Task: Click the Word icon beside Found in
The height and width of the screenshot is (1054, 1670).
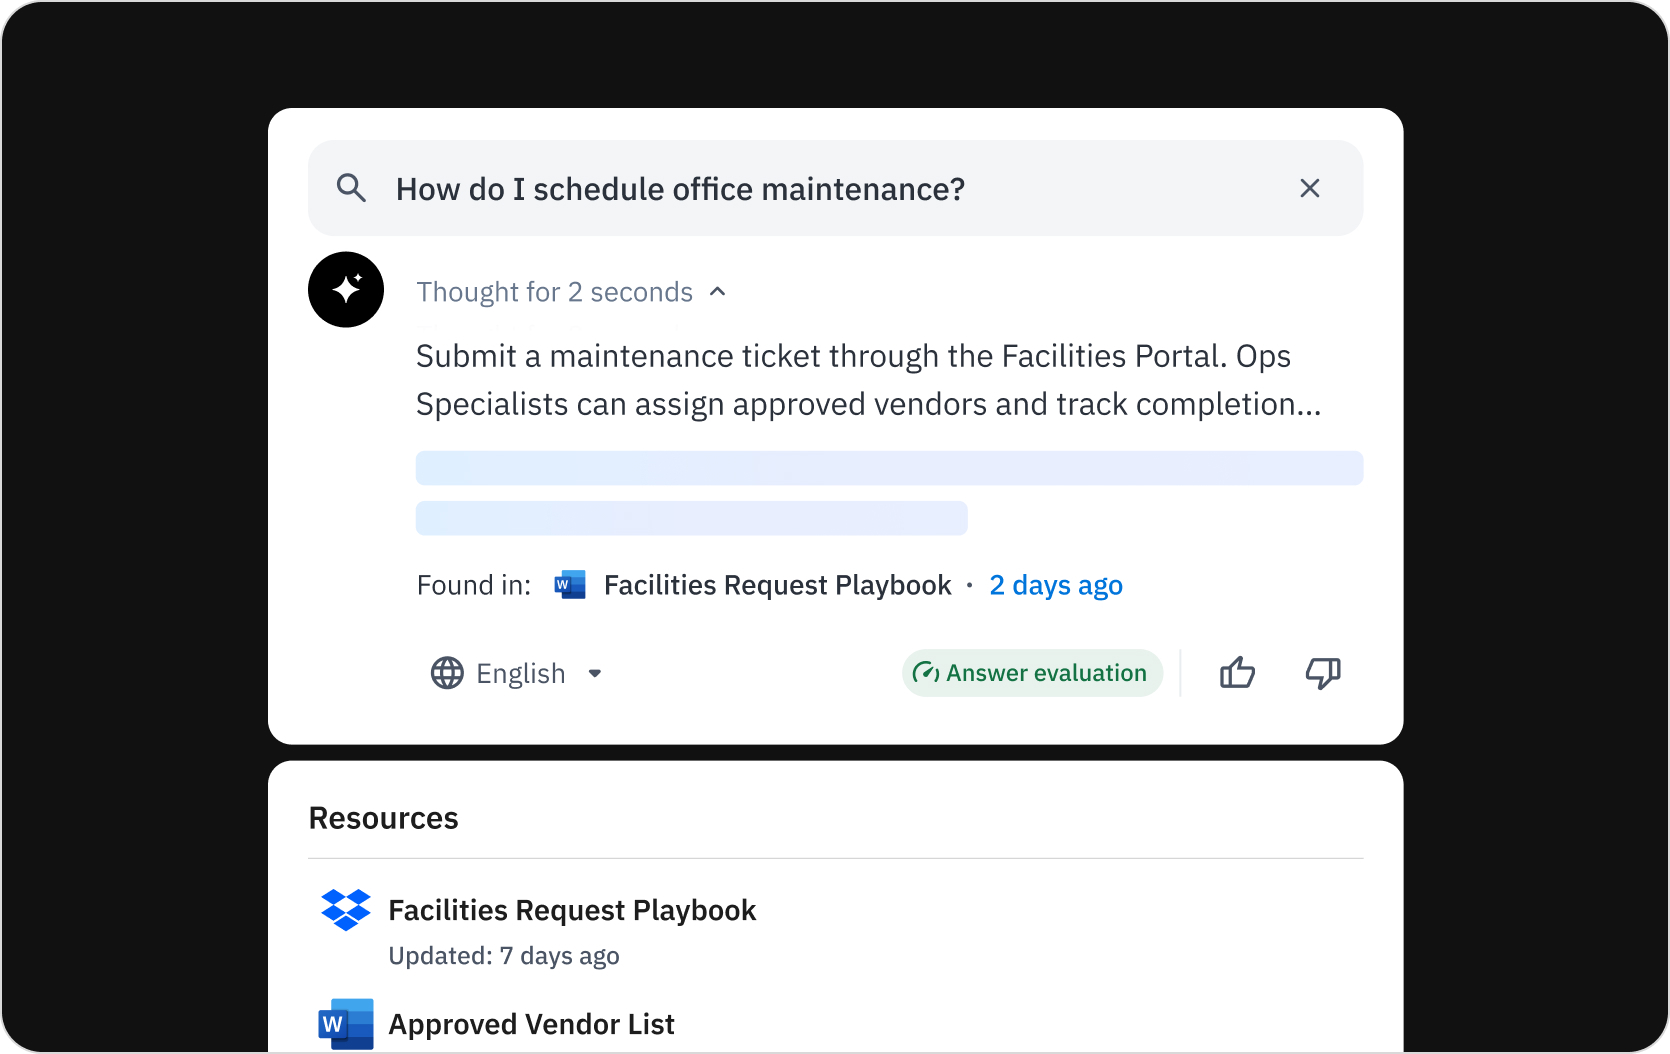Action: [x=570, y=585]
